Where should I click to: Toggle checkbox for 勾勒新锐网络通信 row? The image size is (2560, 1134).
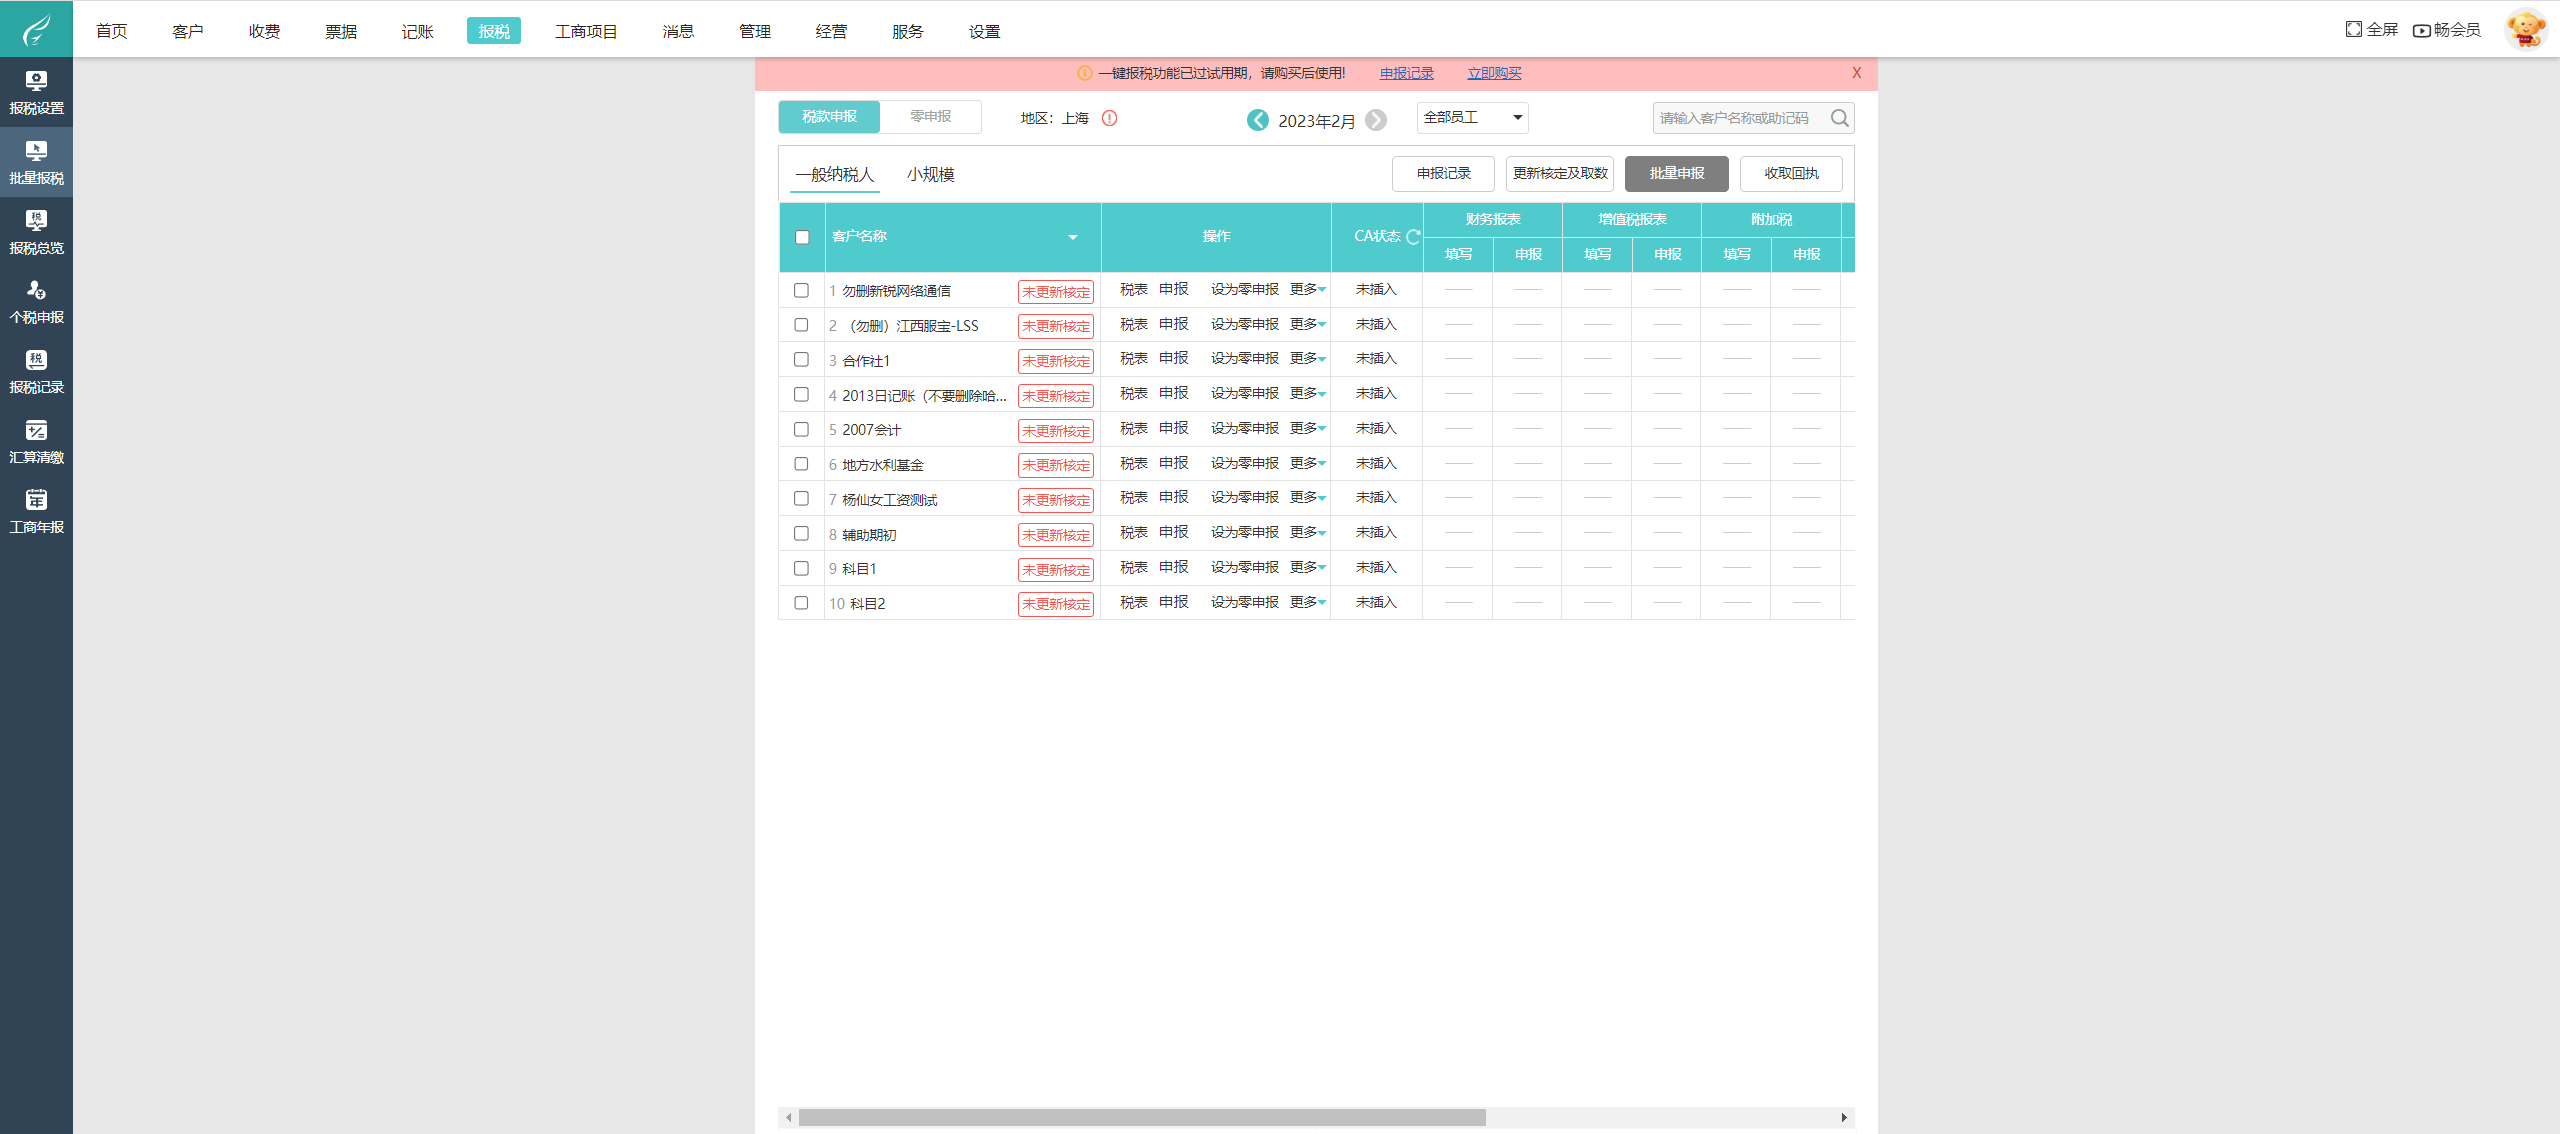click(802, 289)
